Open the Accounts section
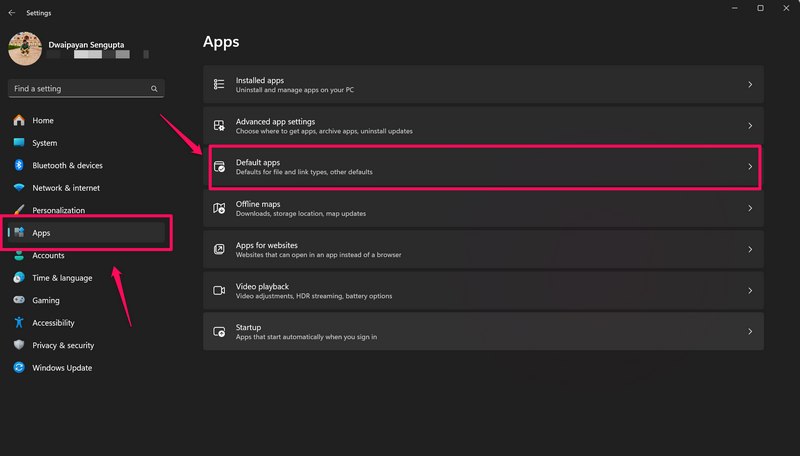Image resolution: width=800 pixels, height=456 pixels. click(x=86, y=255)
